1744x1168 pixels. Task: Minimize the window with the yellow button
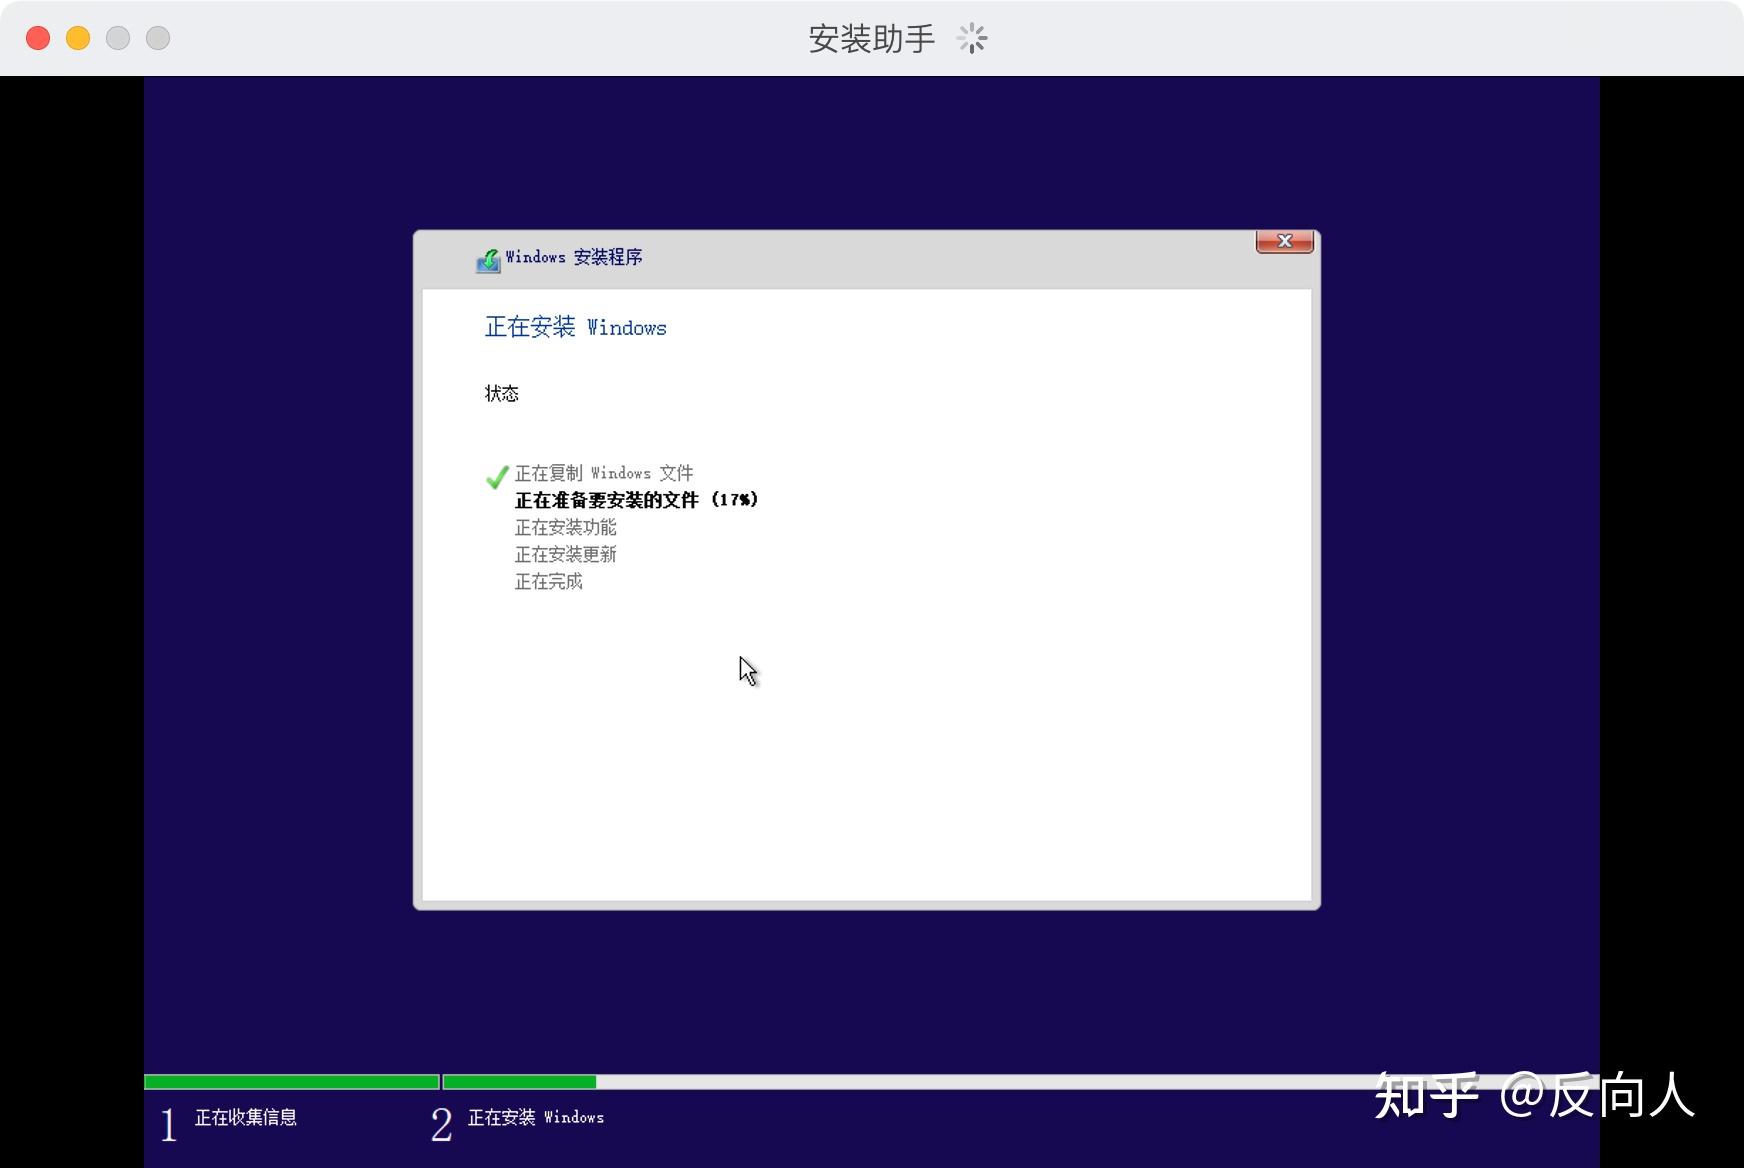[x=78, y=38]
